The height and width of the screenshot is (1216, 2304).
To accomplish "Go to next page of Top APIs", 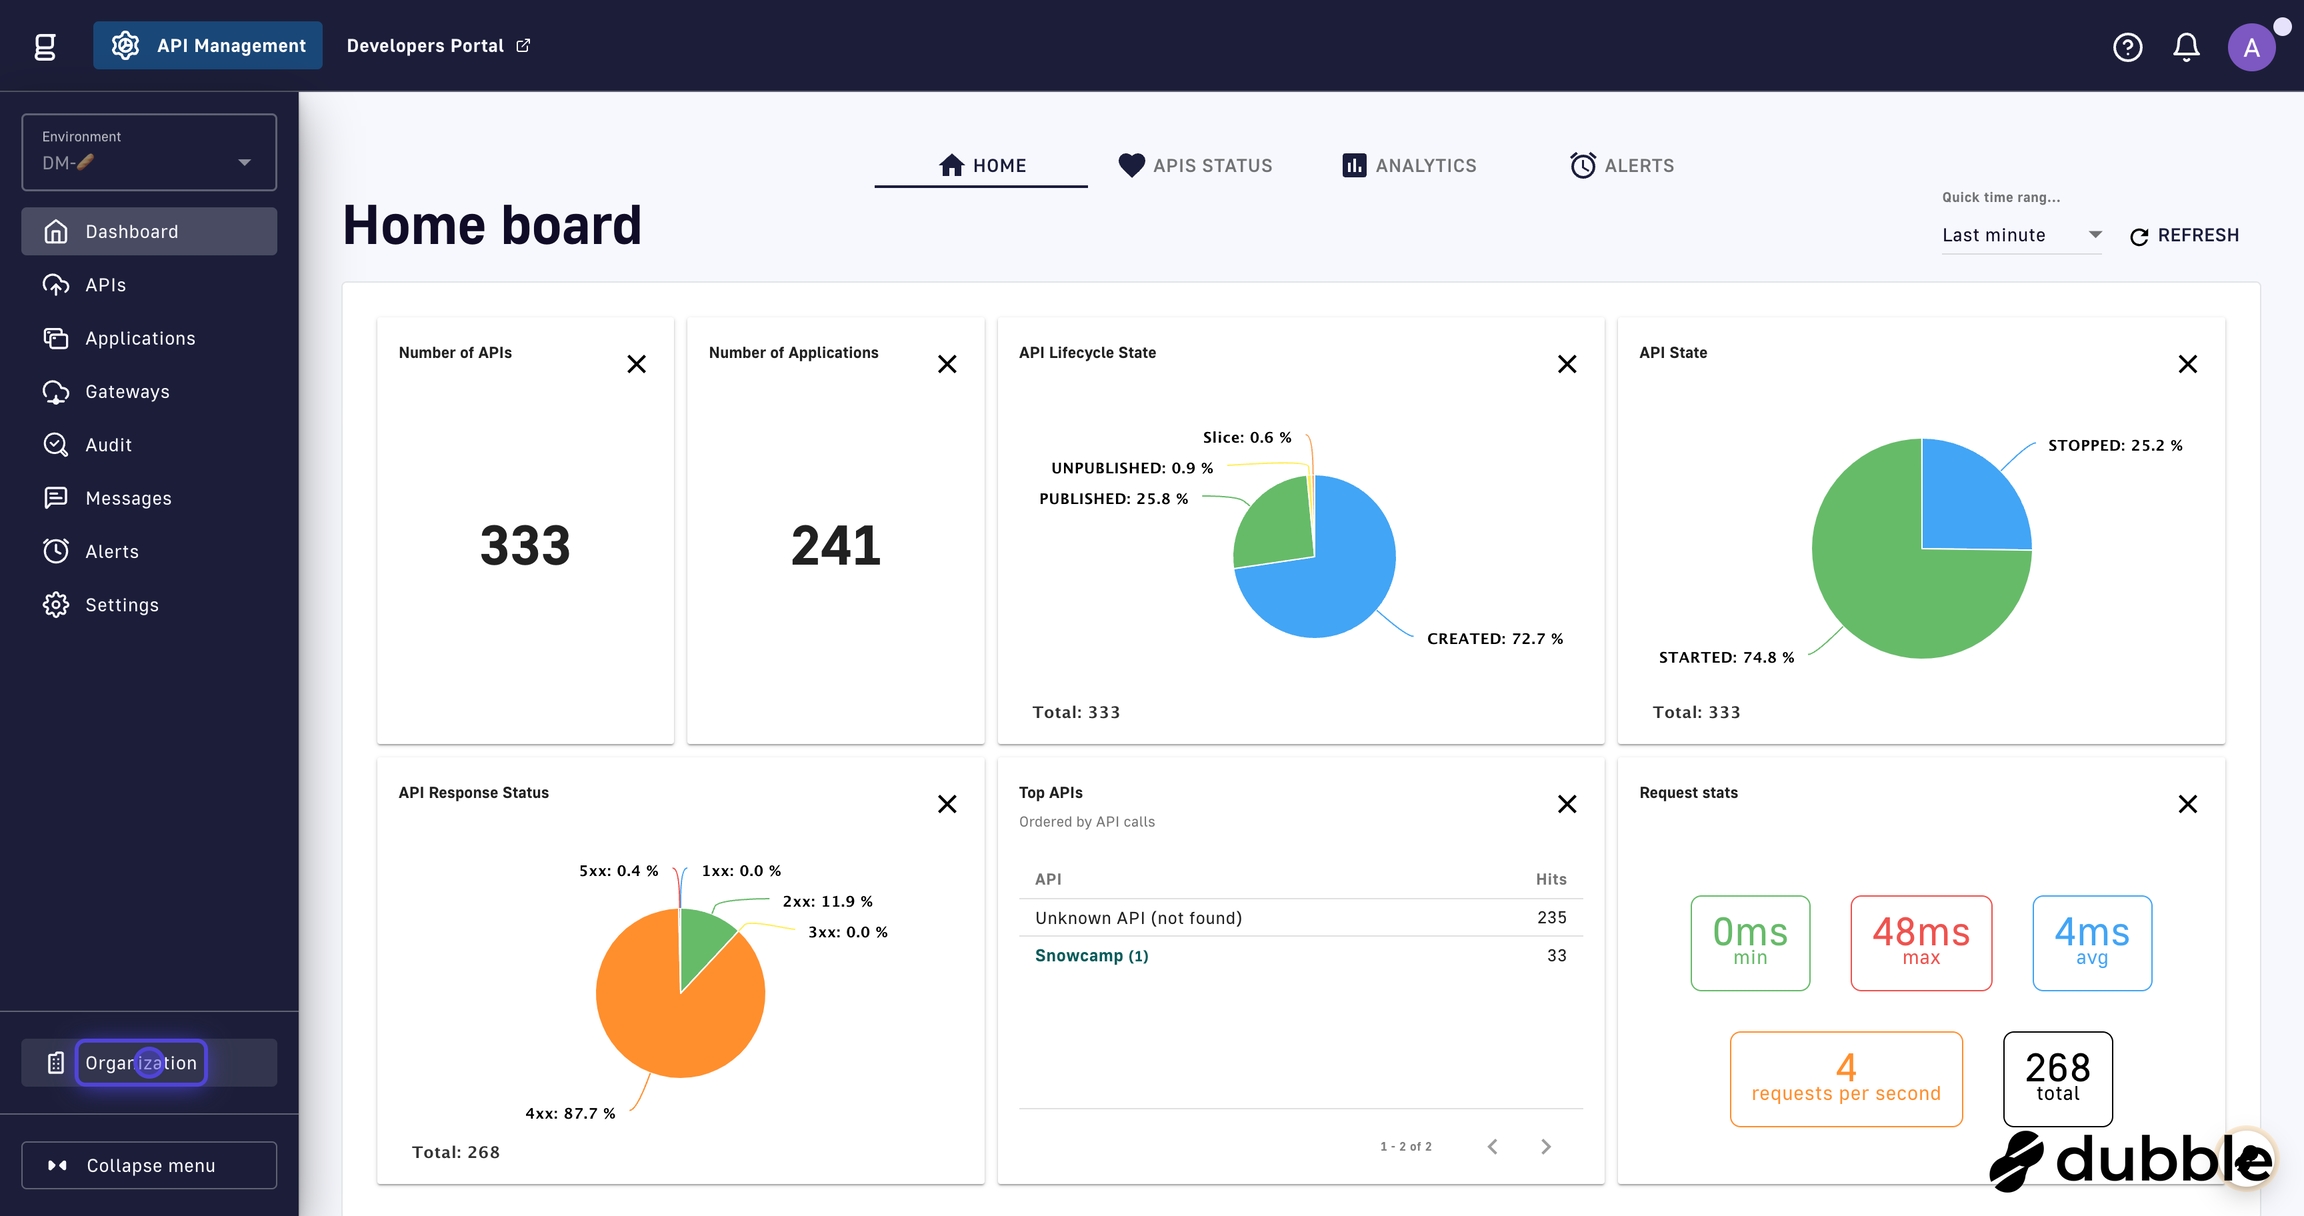I will (1546, 1146).
